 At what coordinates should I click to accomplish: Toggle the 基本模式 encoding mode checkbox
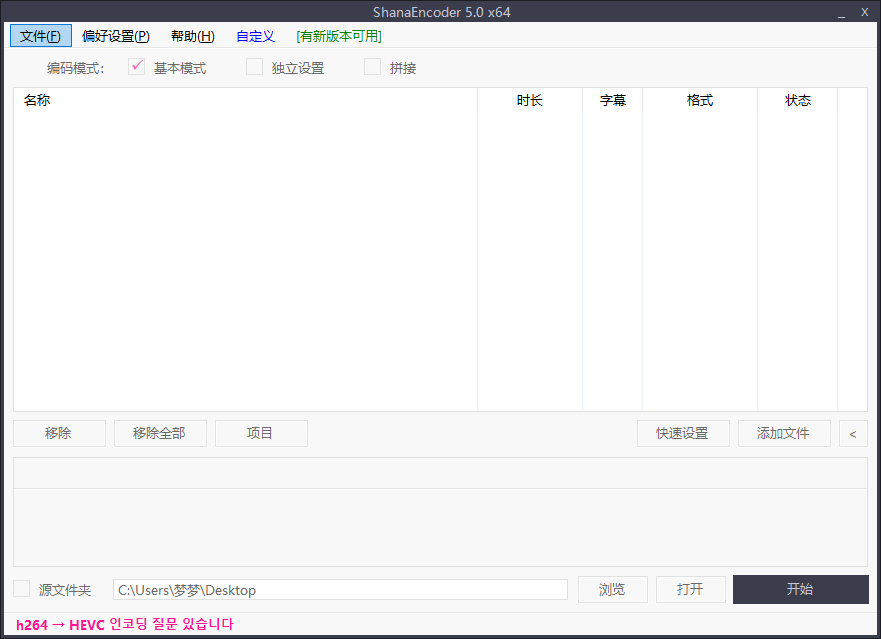pyautogui.click(x=136, y=67)
